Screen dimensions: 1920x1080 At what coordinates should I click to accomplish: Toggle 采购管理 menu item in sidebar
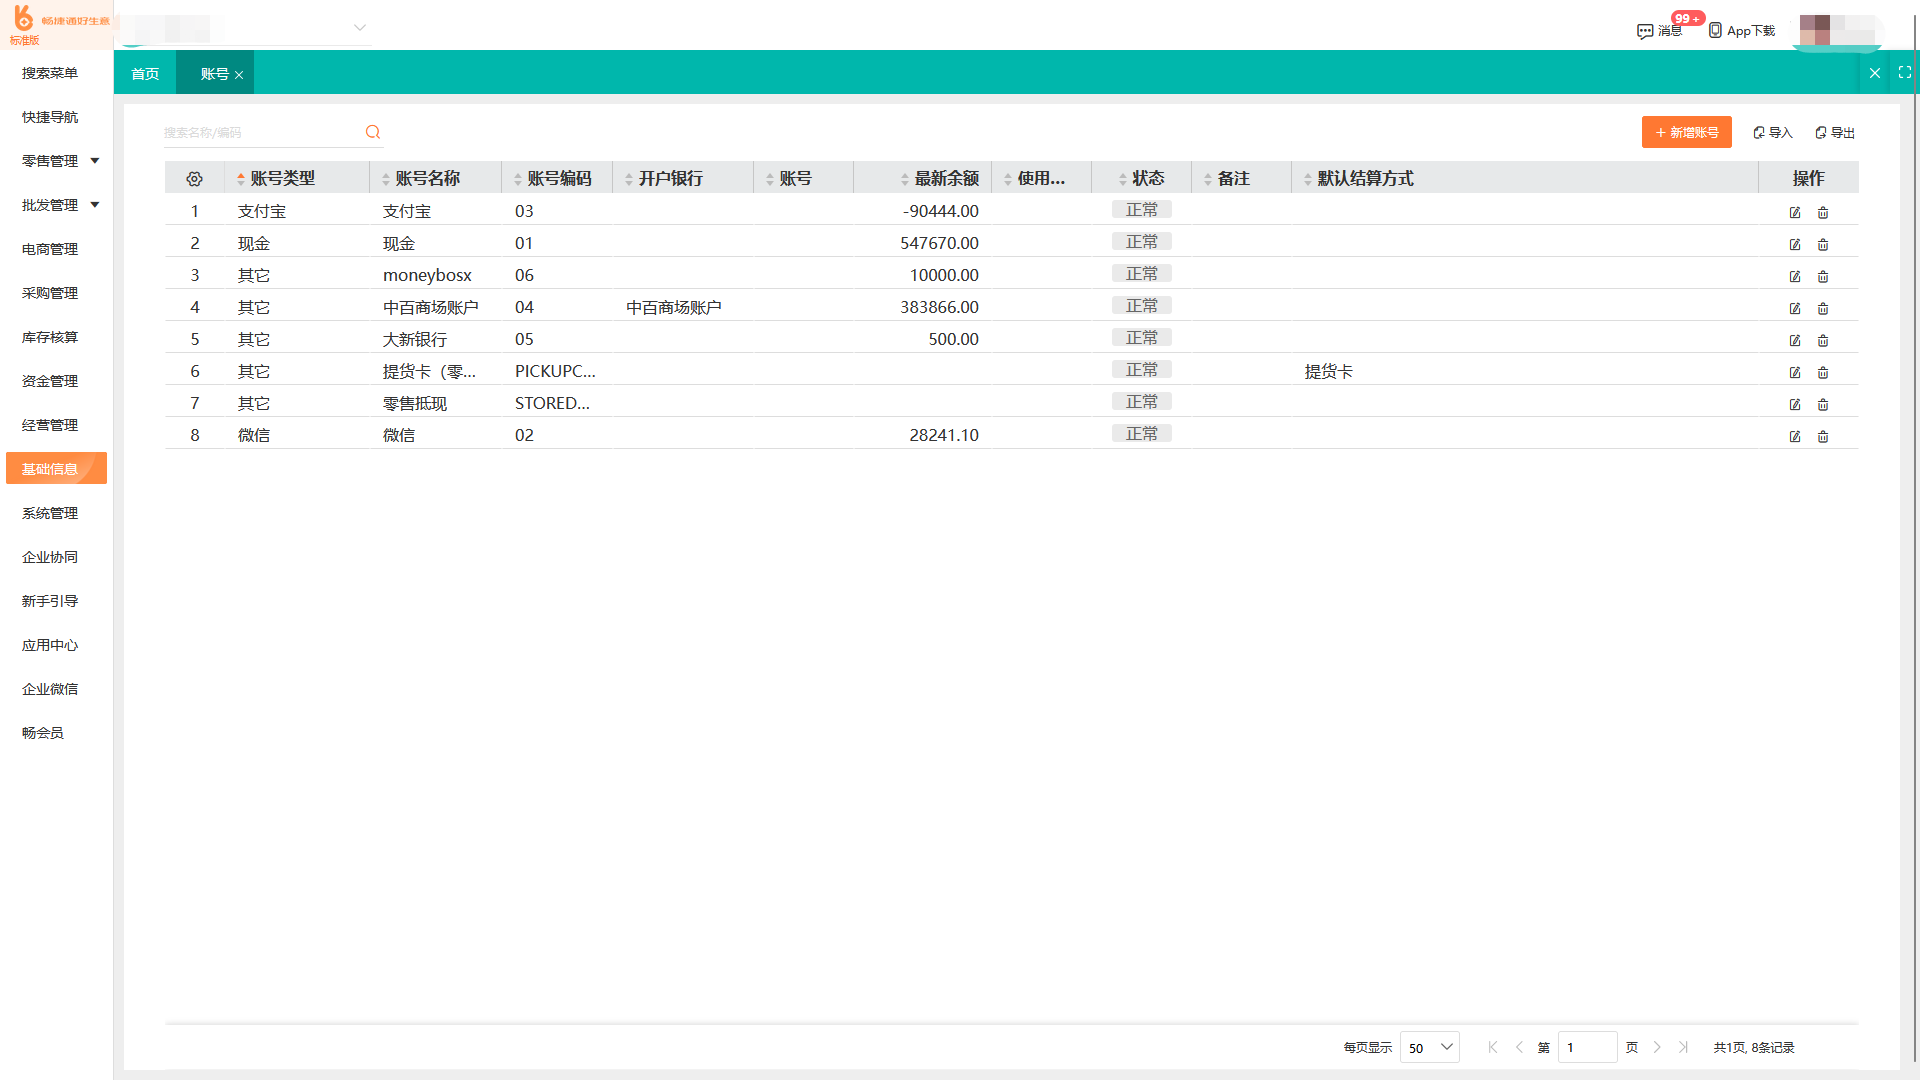[x=51, y=293]
